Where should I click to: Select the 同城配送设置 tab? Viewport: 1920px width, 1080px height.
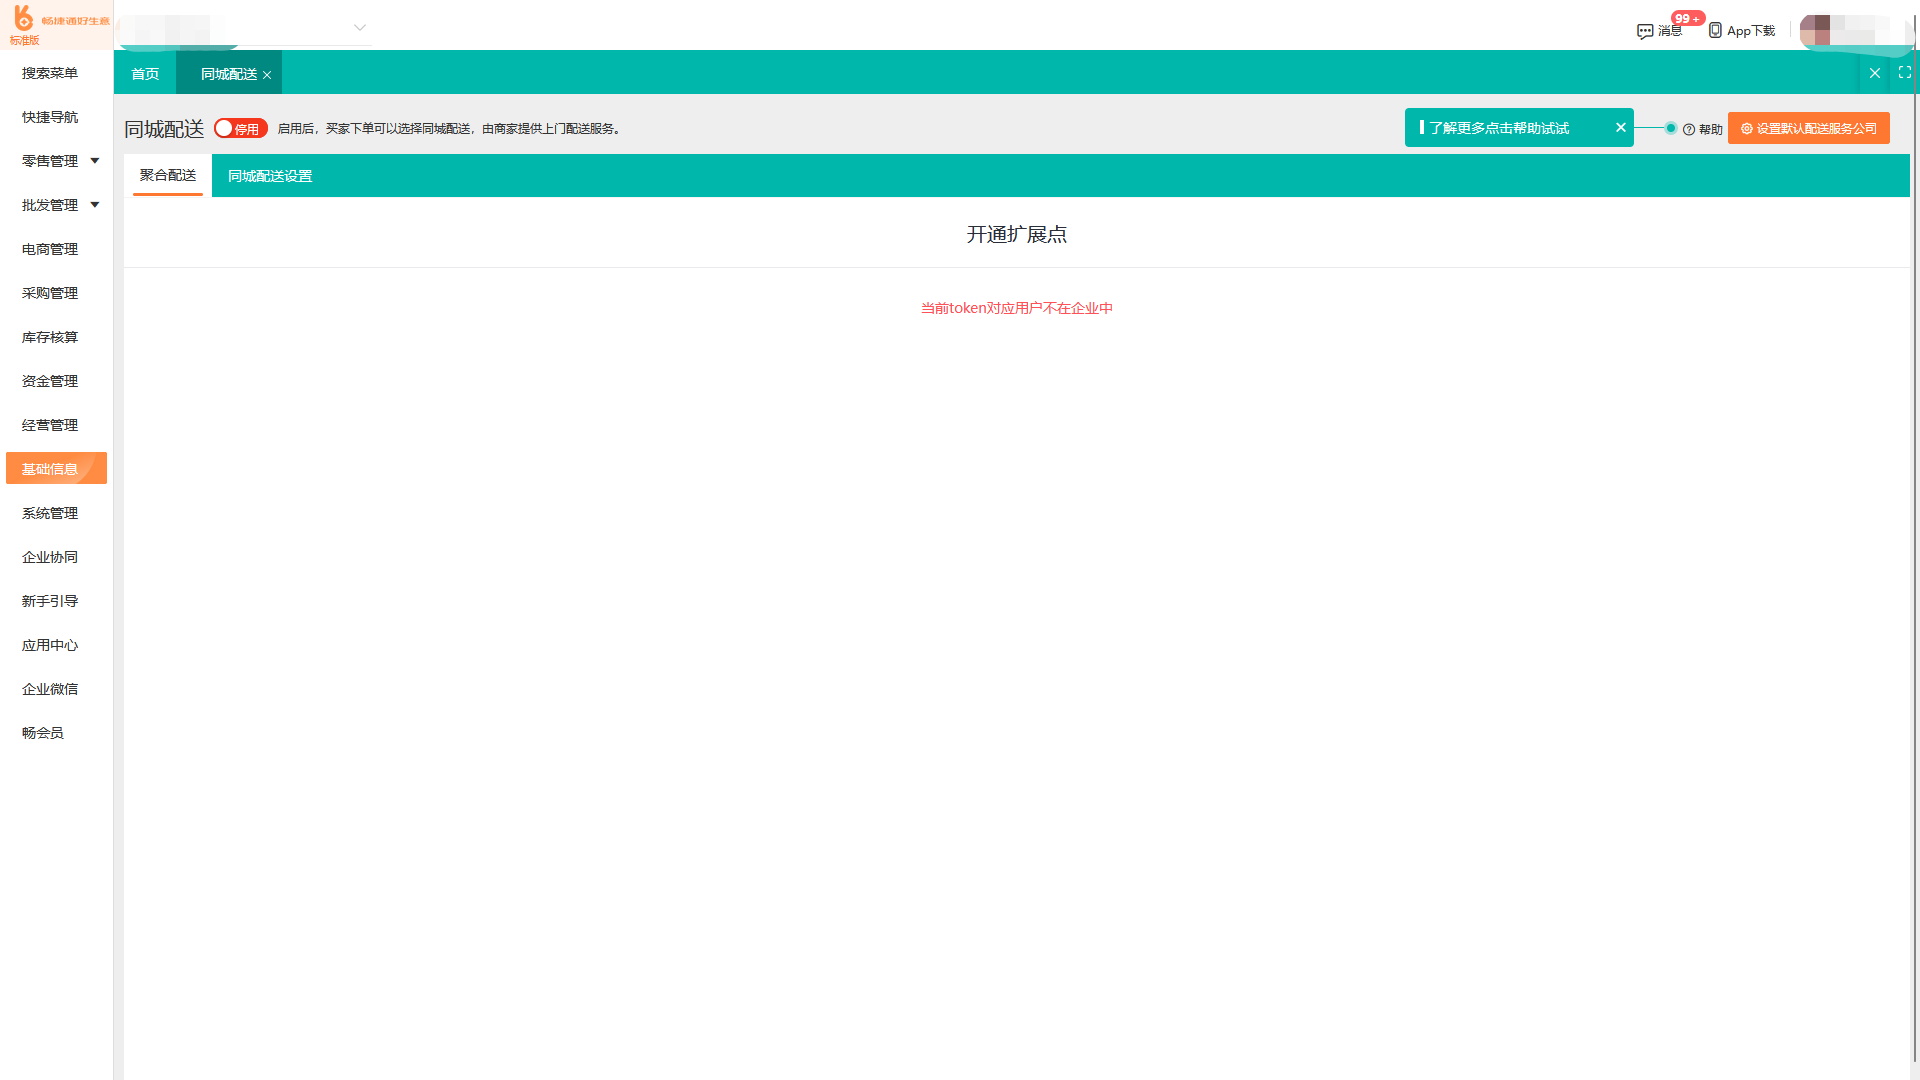(x=269, y=175)
